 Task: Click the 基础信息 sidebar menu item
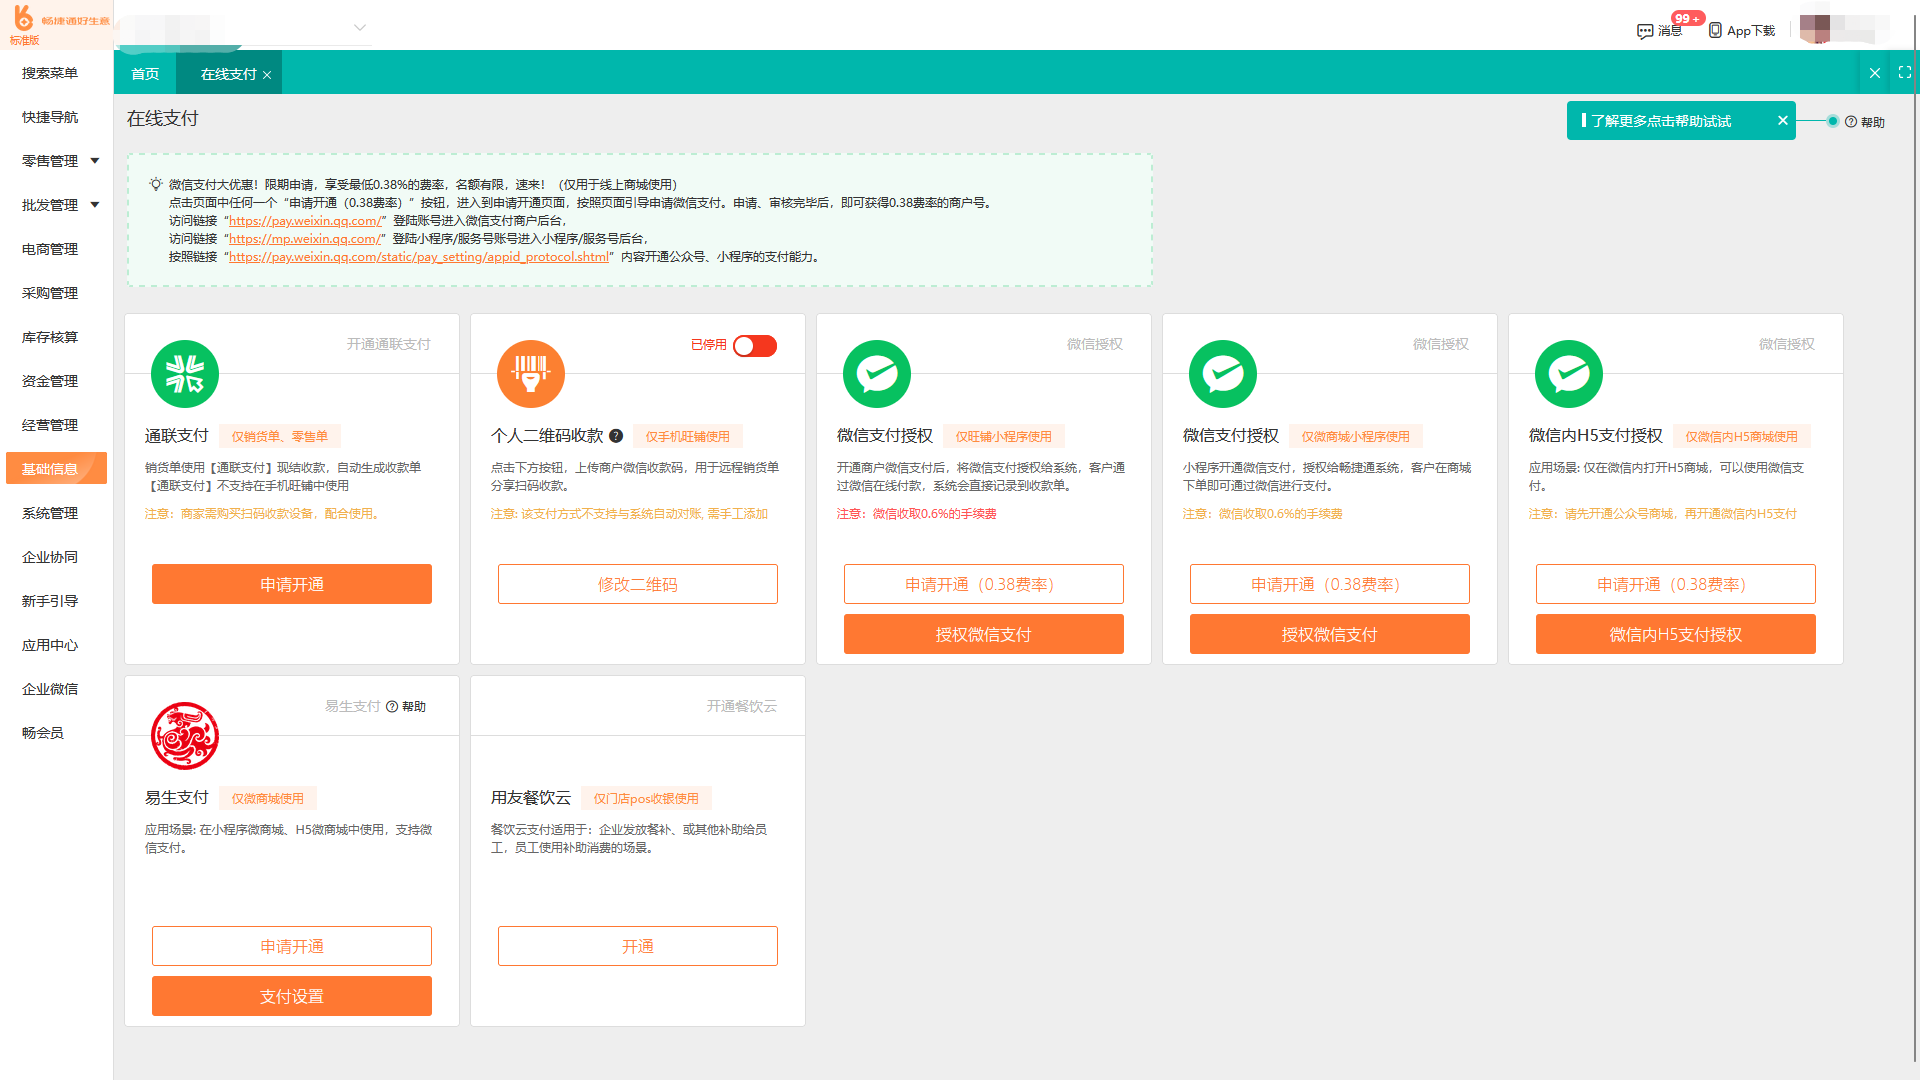click(x=53, y=468)
